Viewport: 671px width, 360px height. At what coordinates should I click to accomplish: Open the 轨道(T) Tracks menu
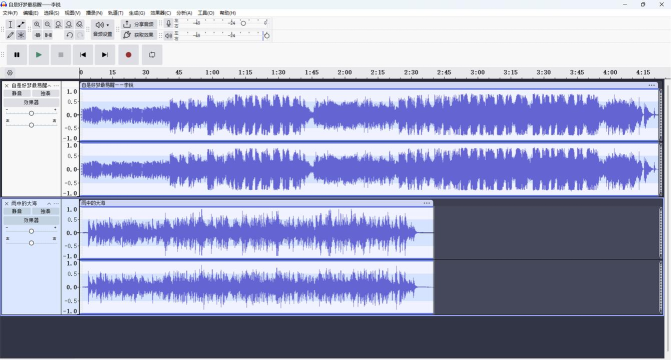tap(115, 13)
